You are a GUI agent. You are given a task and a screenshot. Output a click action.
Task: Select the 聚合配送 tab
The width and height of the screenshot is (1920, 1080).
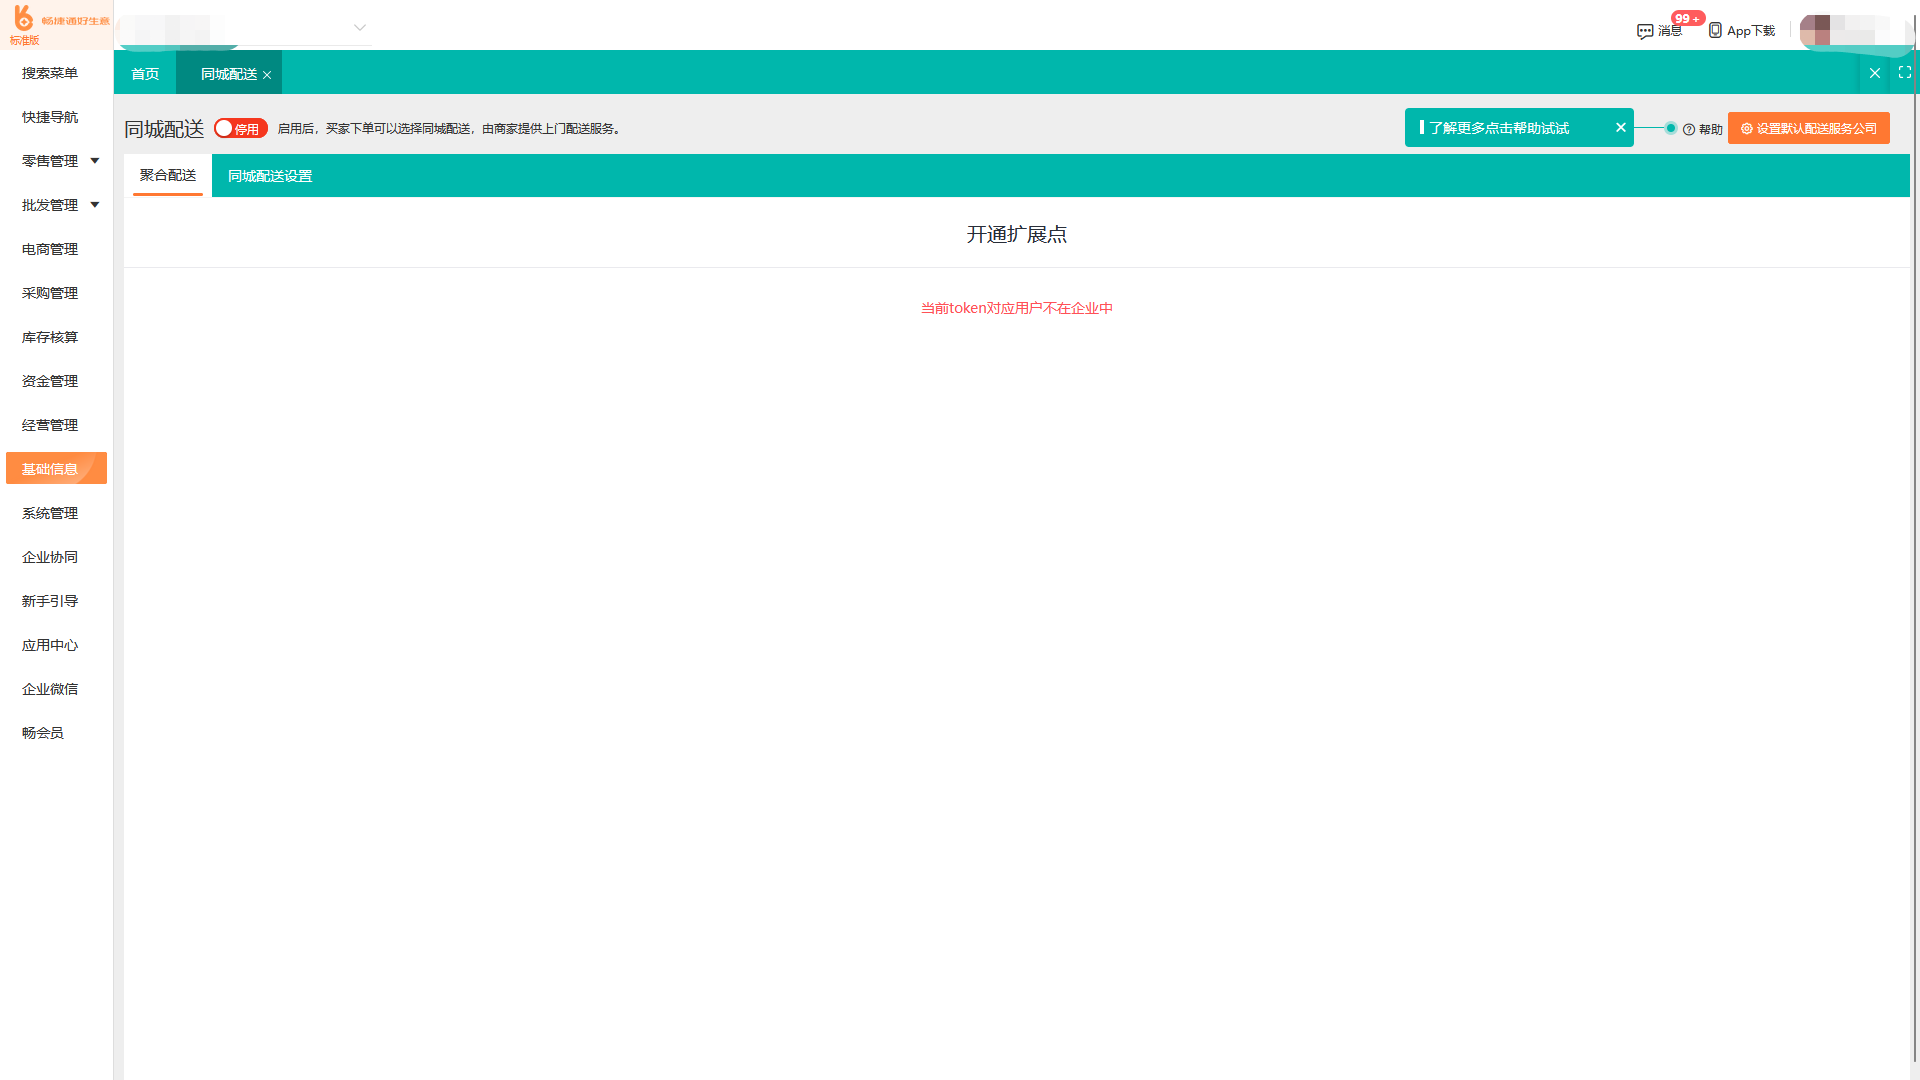click(x=167, y=175)
